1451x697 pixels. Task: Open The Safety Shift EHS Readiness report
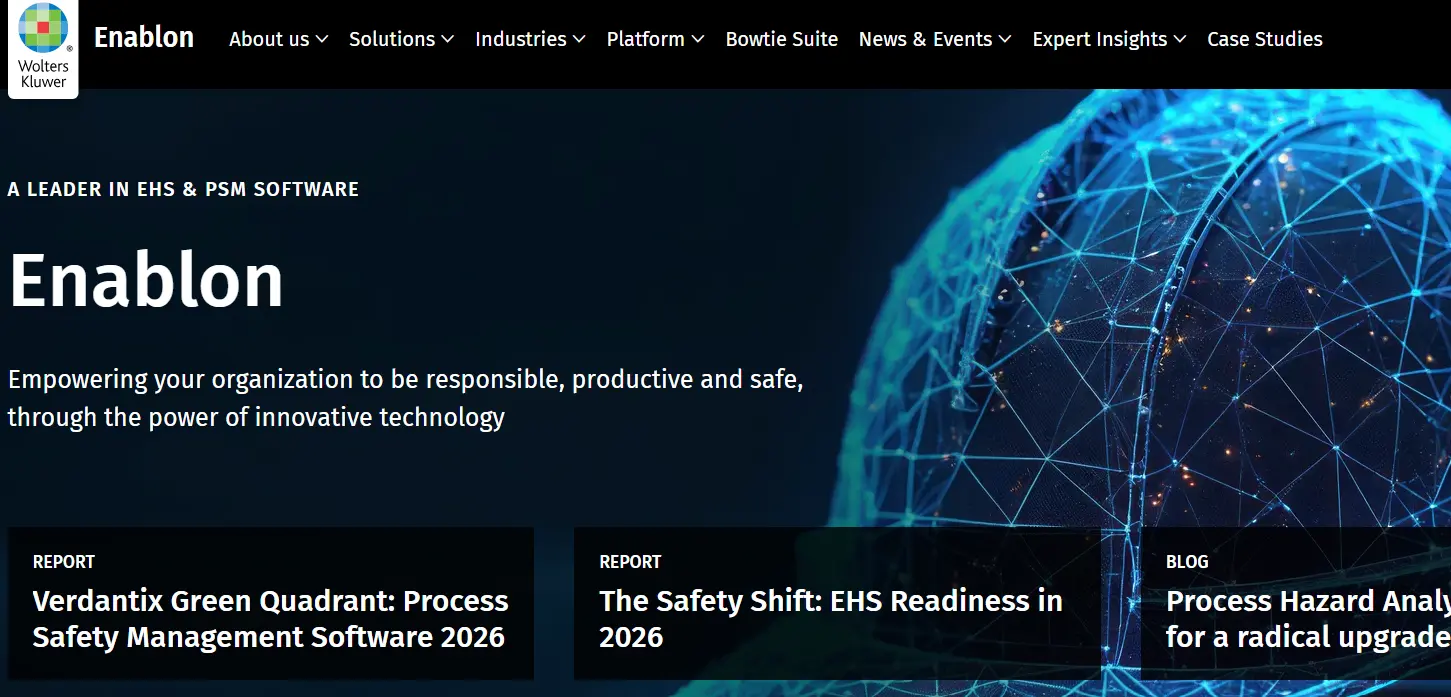point(837,604)
